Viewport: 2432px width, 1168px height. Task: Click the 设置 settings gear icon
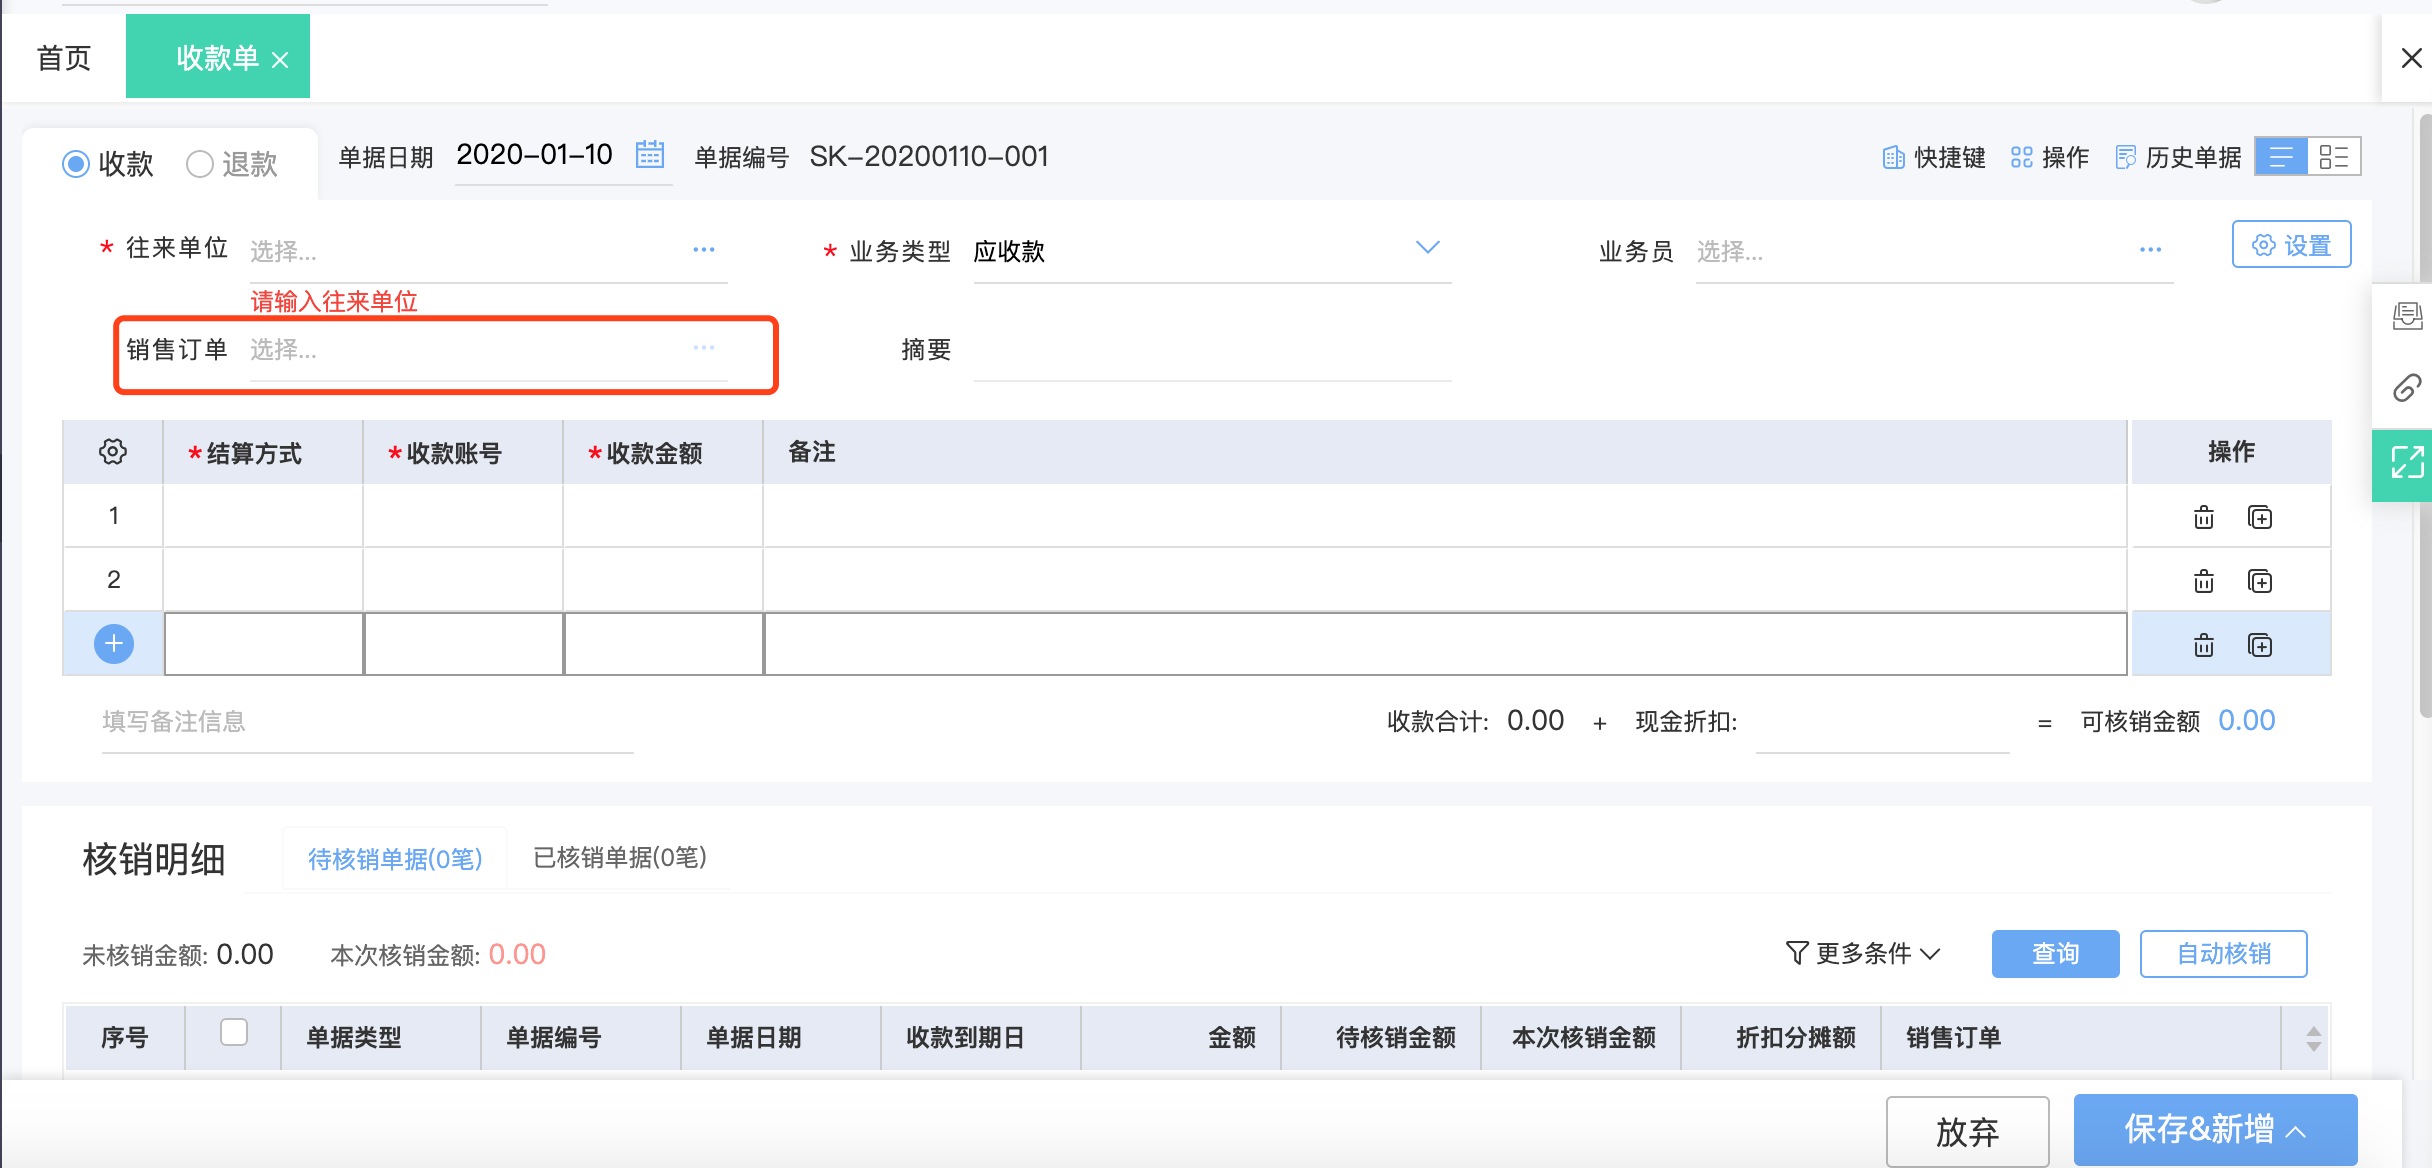(2269, 245)
